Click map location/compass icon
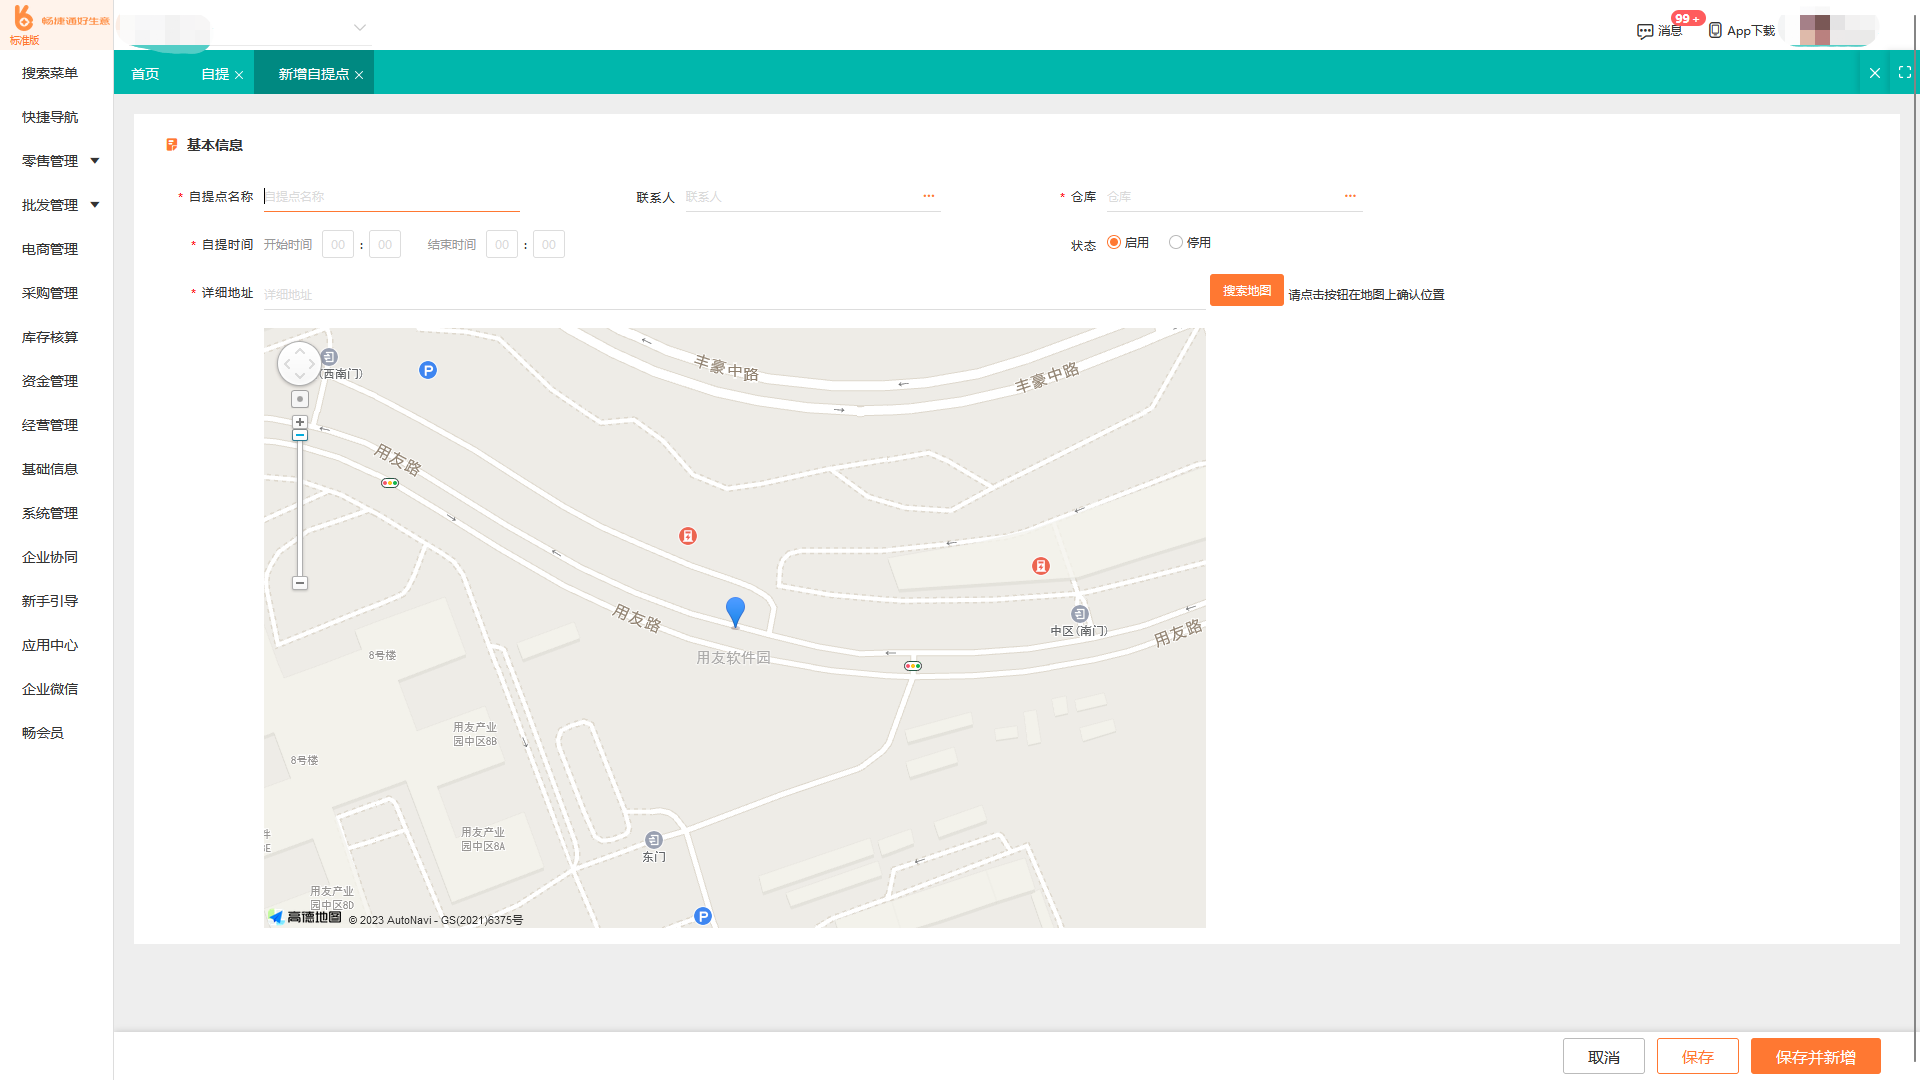Image resolution: width=1920 pixels, height=1080 pixels. coord(299,363)
